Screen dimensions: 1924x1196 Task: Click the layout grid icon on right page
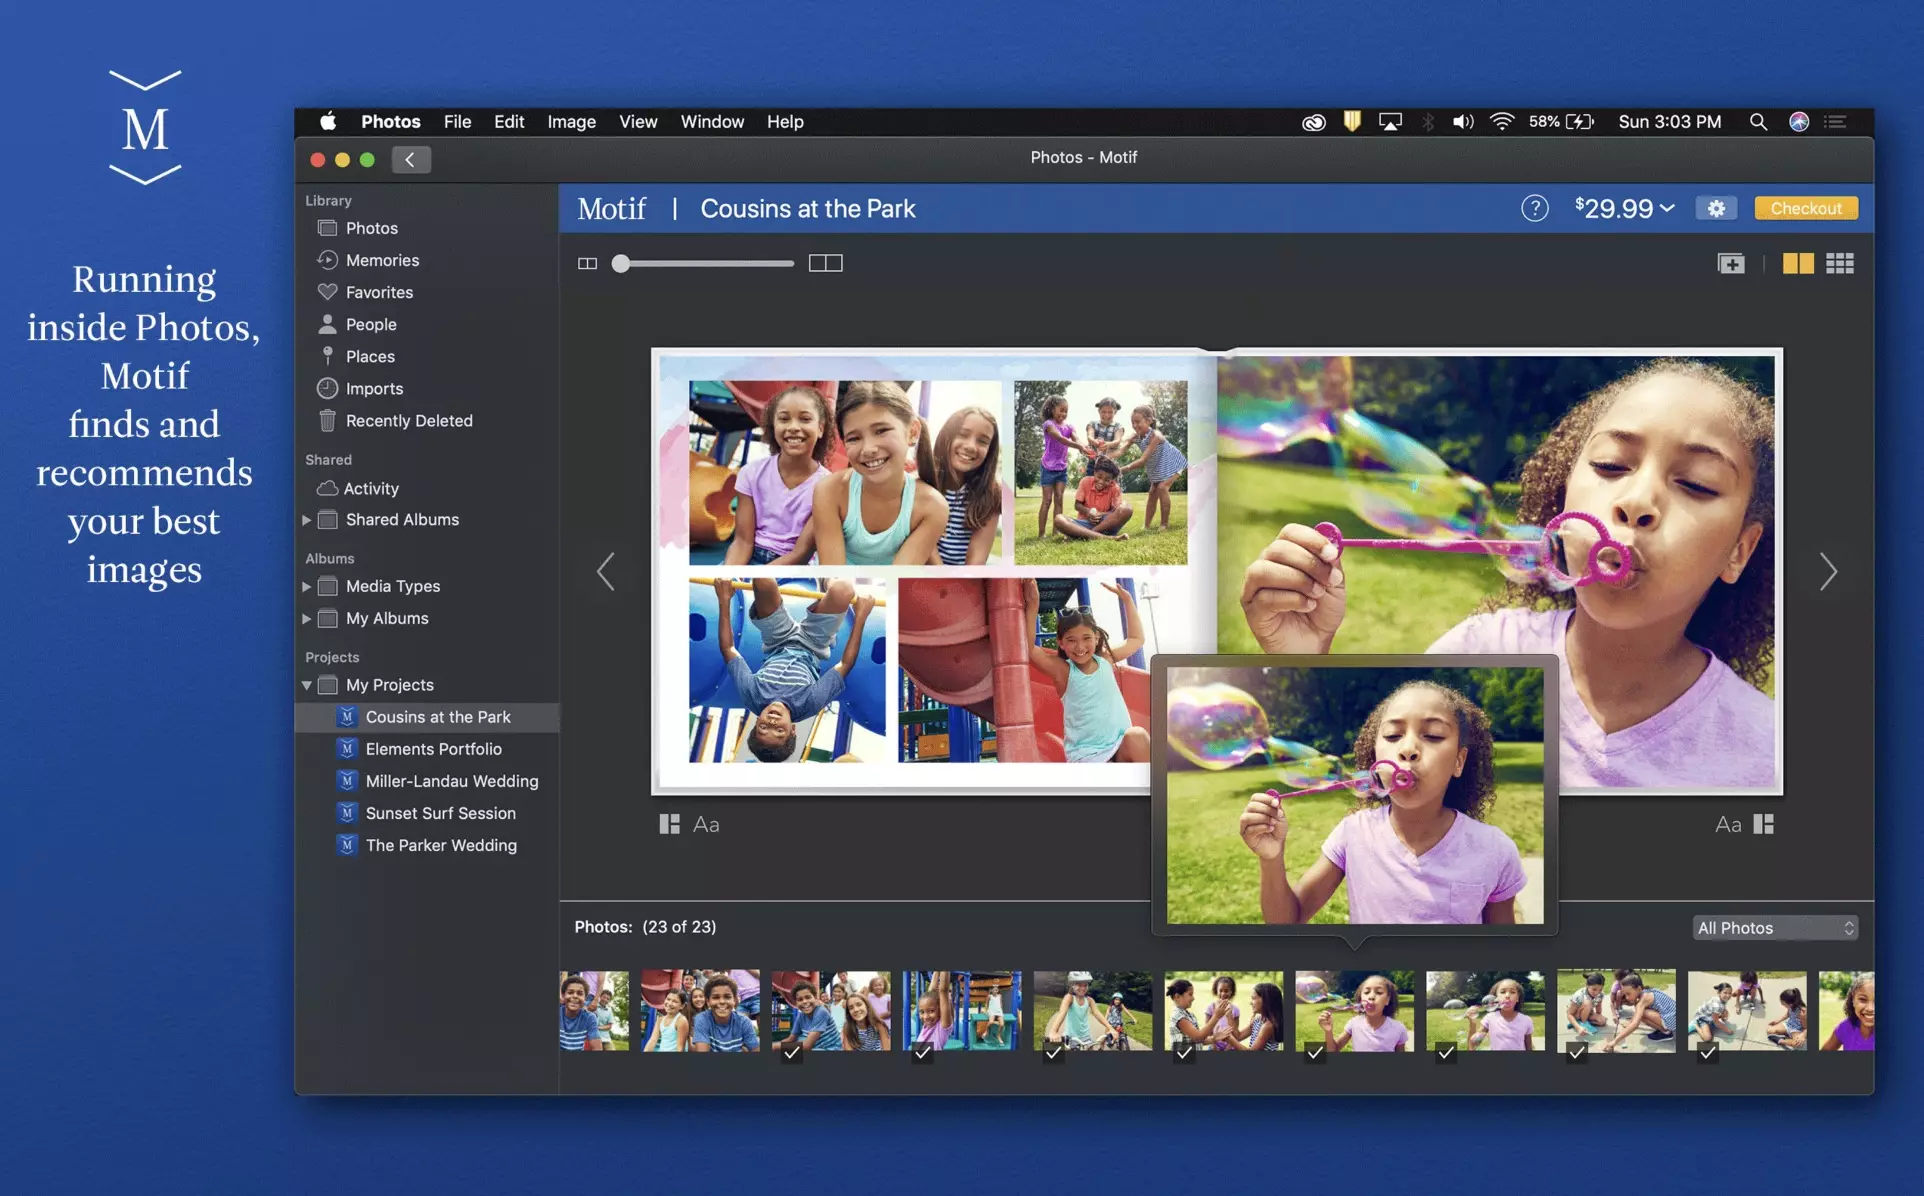[1764, 824]
